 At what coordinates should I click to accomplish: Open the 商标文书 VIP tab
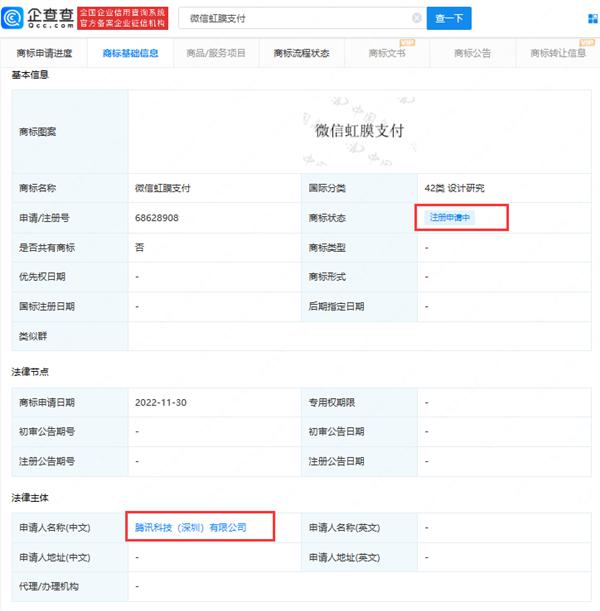coord(385,53)
